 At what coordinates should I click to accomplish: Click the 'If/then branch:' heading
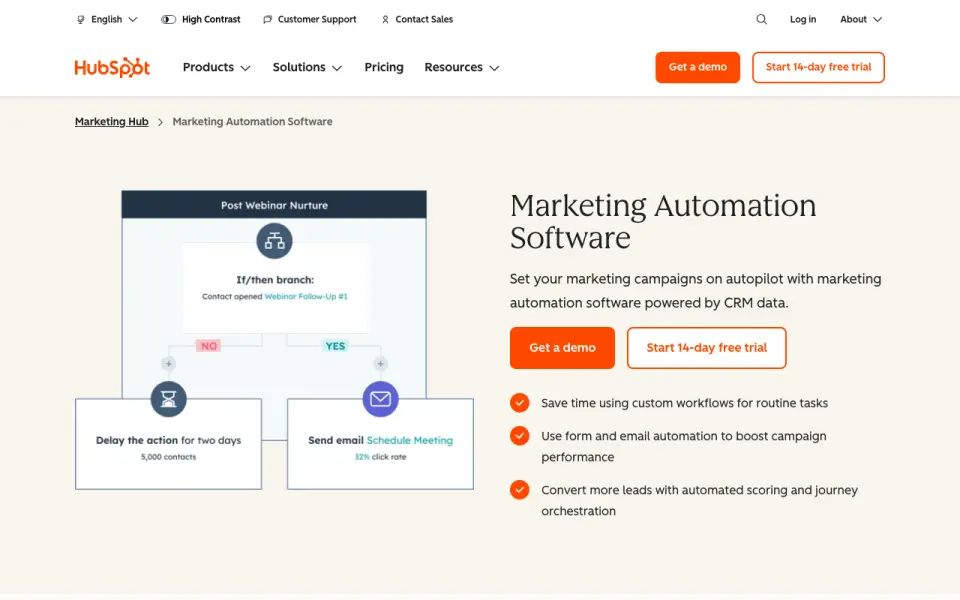coord(275,280)
